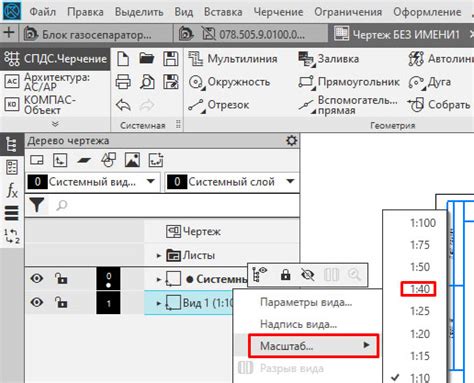Select the Отрезок tool
Screen dimensions: 474x383
(x=219, y=105)
